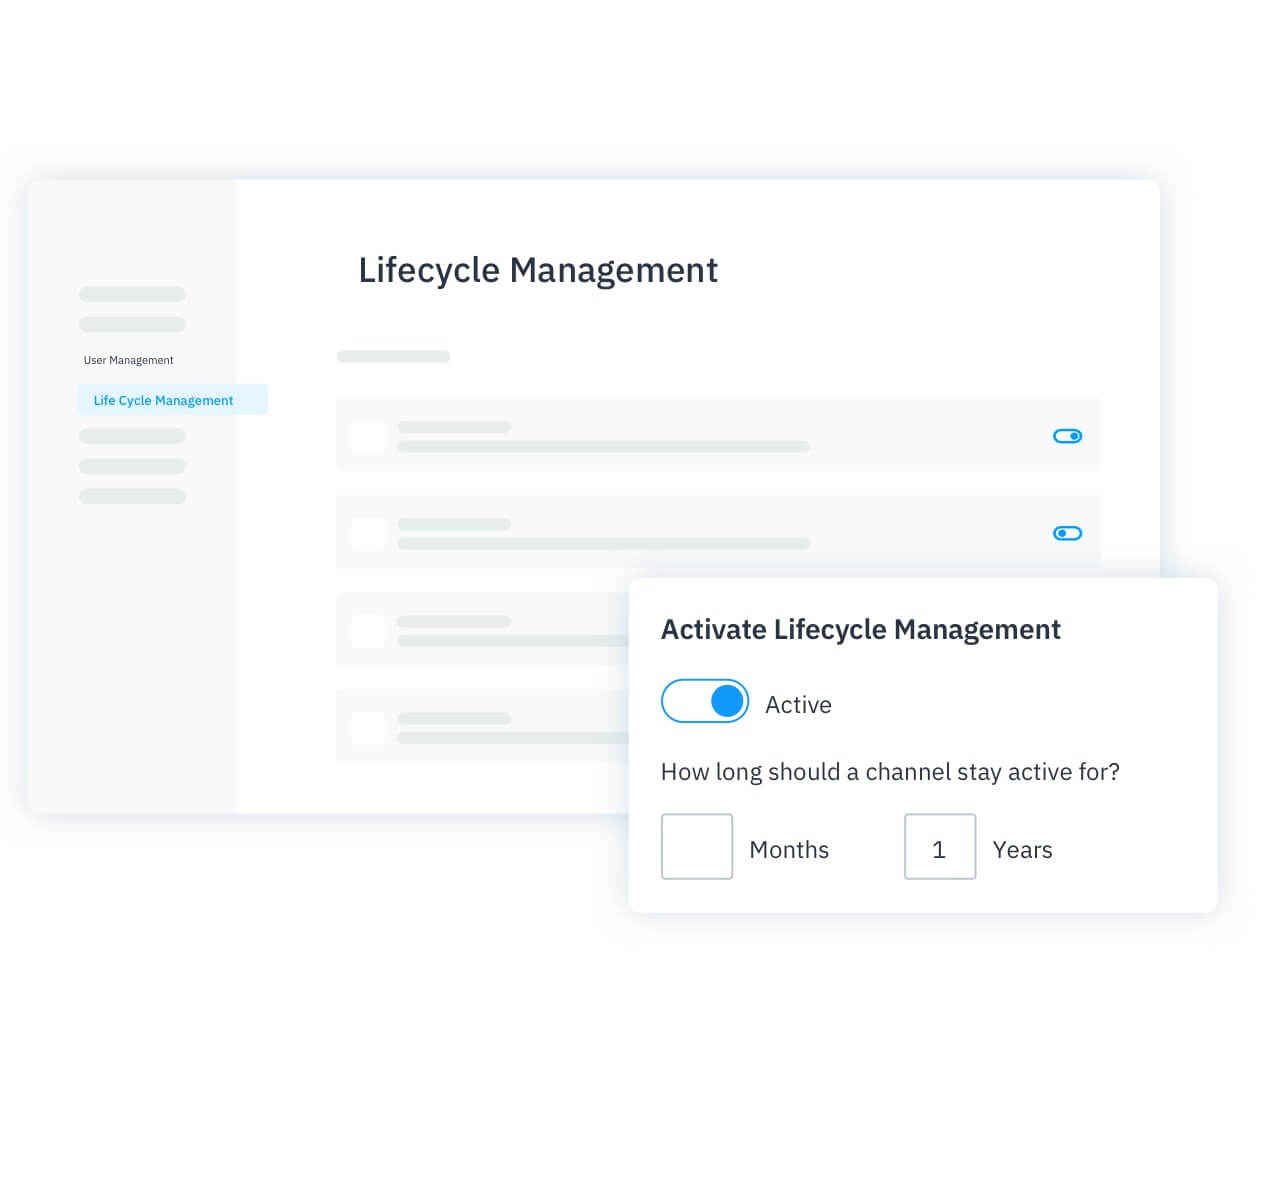The image size is (1280, 1180).
Task: Click the Years value box showing 1
Action: click(940, 846)
